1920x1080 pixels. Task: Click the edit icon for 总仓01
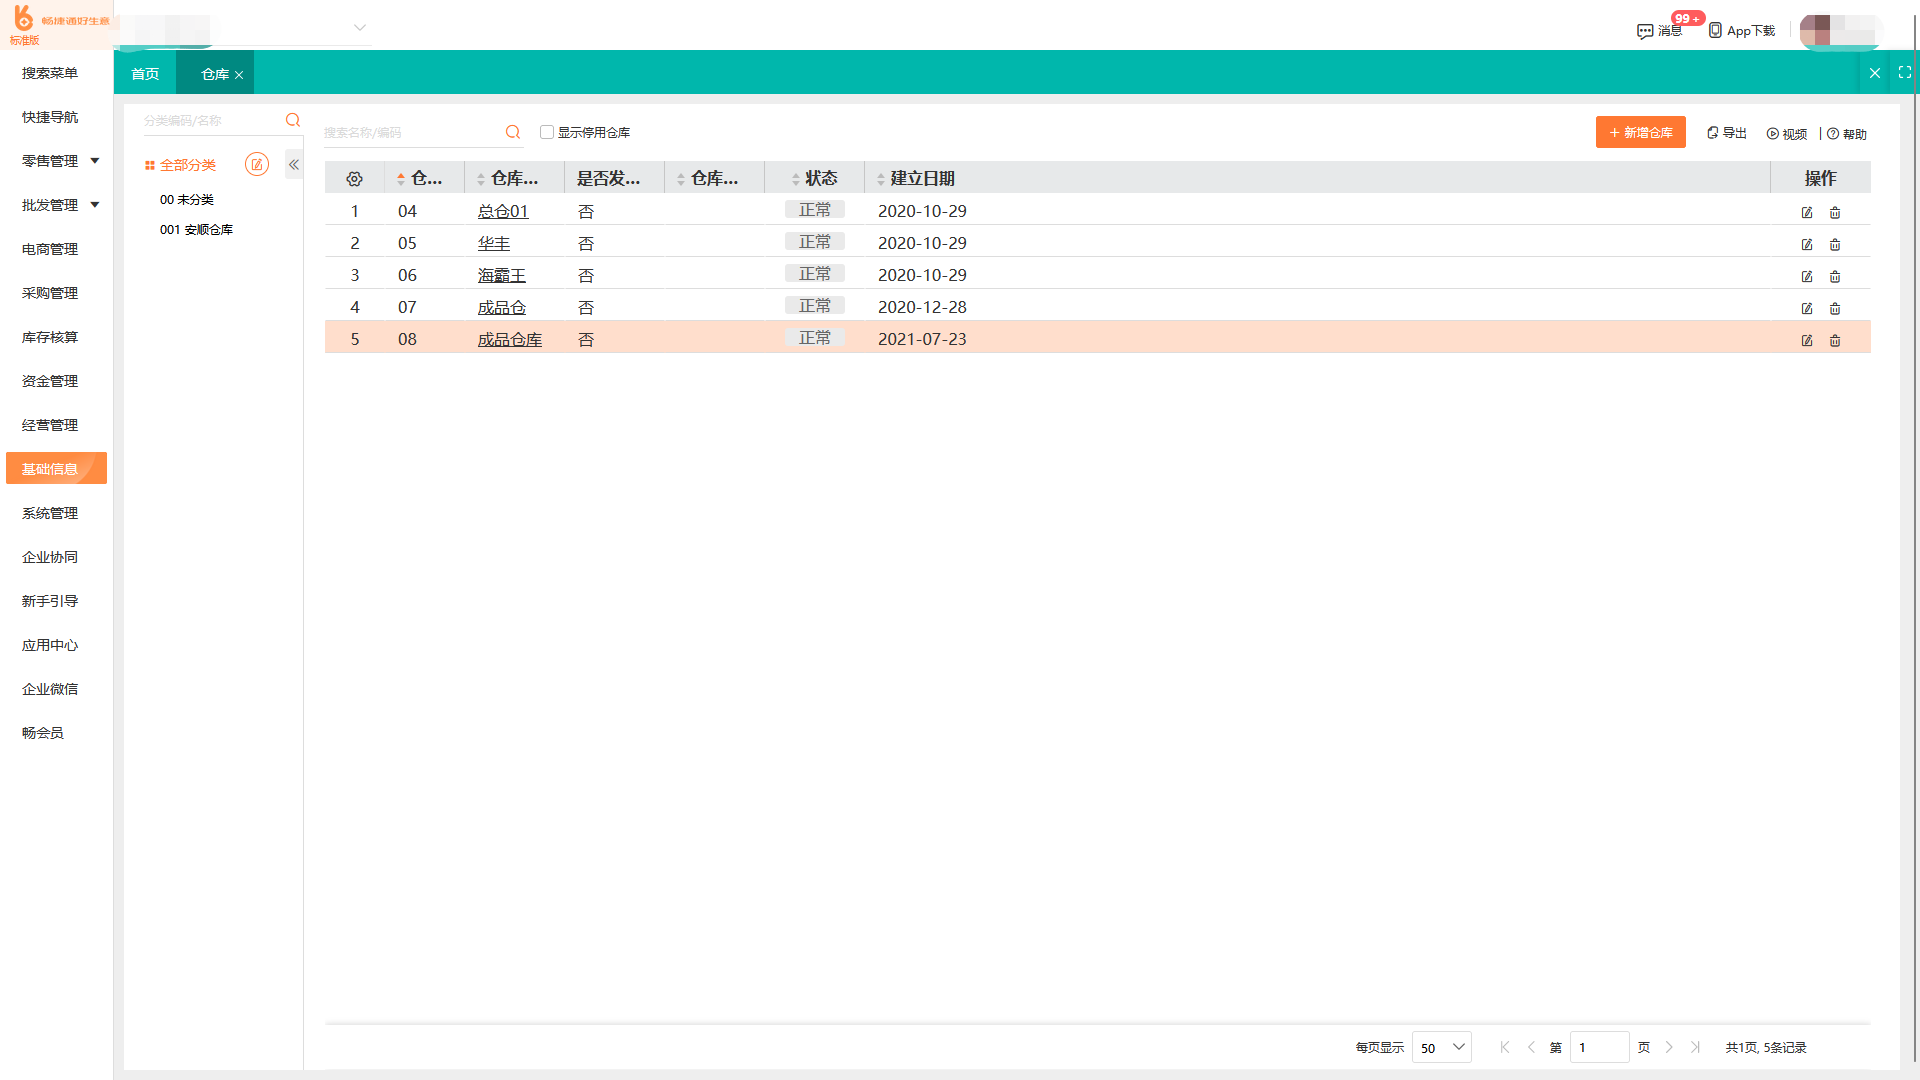click(1807, 211)
